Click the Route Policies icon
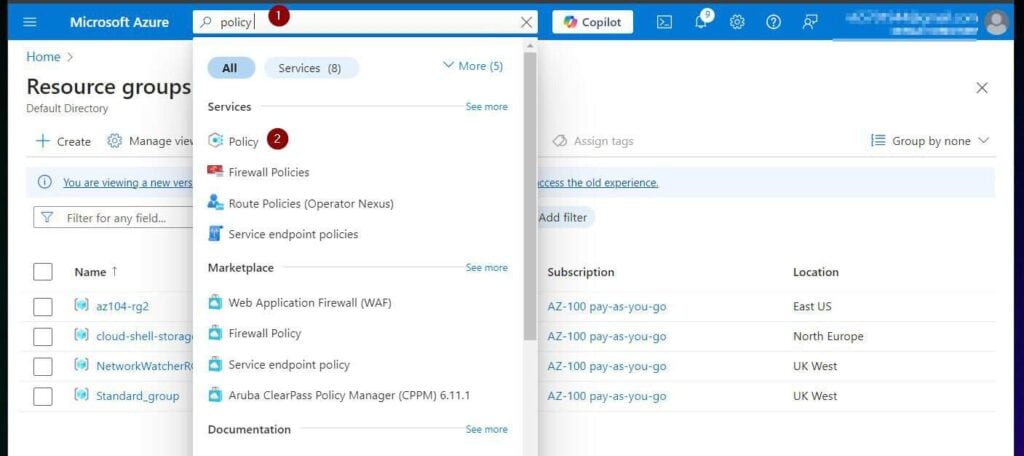Screen dimensions: 1024x456 tap(215, 203)
